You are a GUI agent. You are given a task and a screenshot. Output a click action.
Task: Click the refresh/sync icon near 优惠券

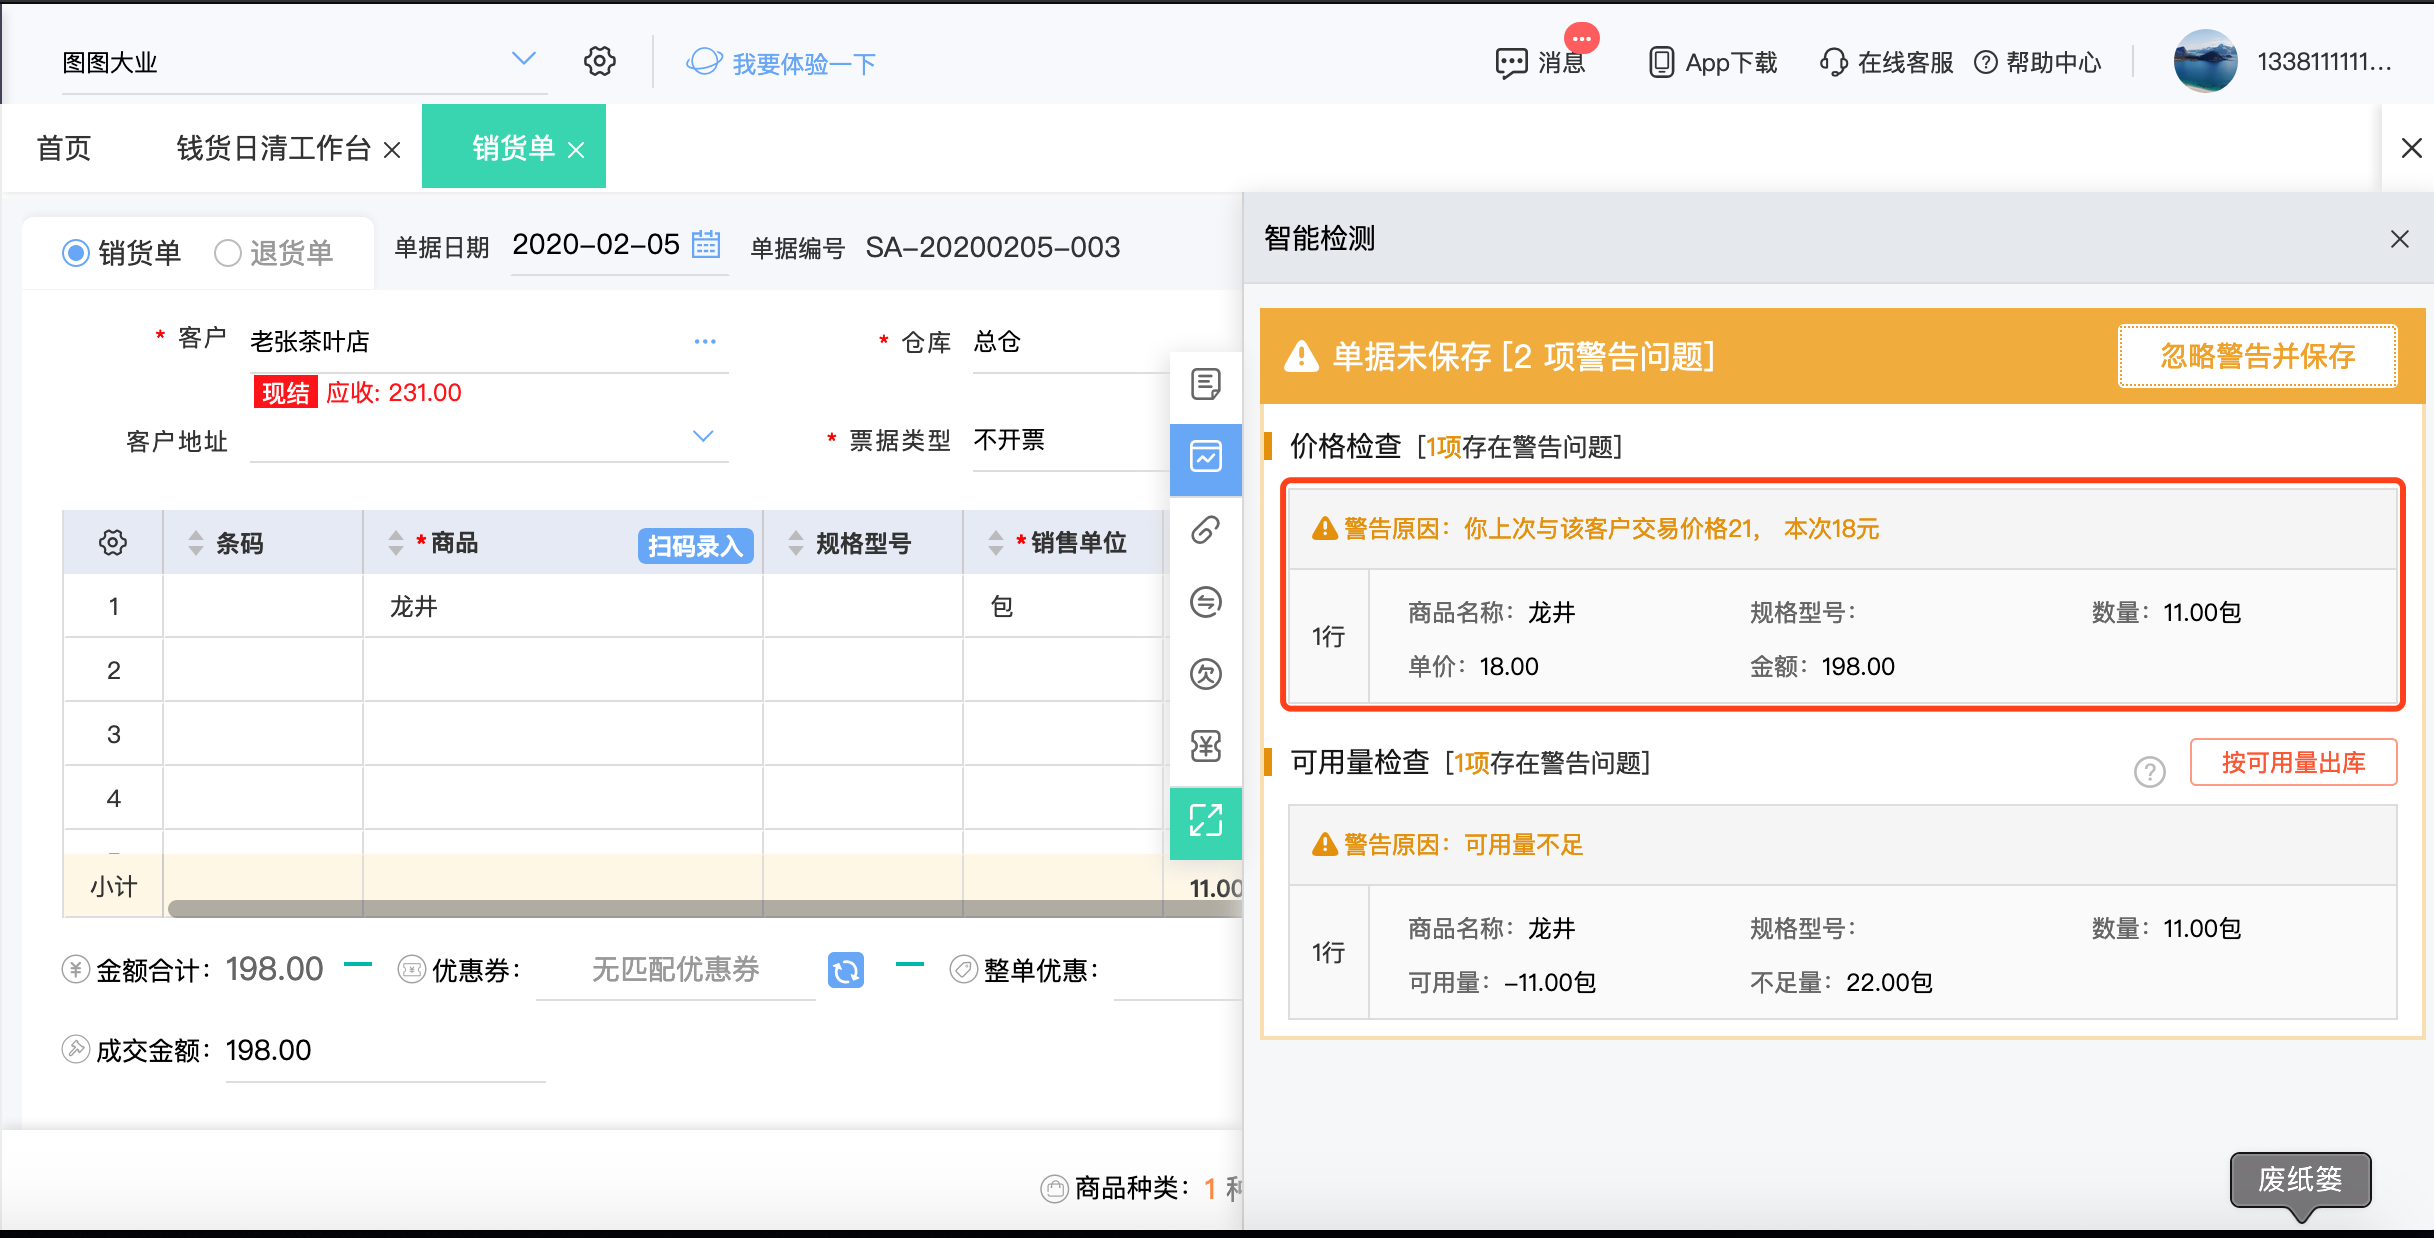pos(846,970)
